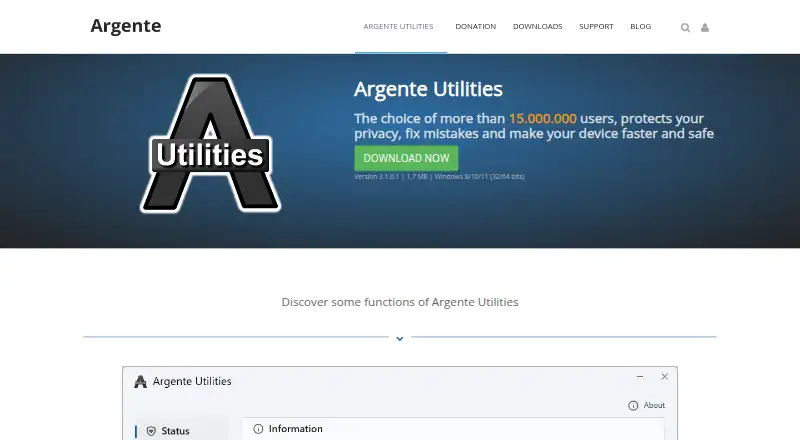This screenshot has height=440, width=800.
Task: Select Status in the app sidebar
Action: coord(176,431)
